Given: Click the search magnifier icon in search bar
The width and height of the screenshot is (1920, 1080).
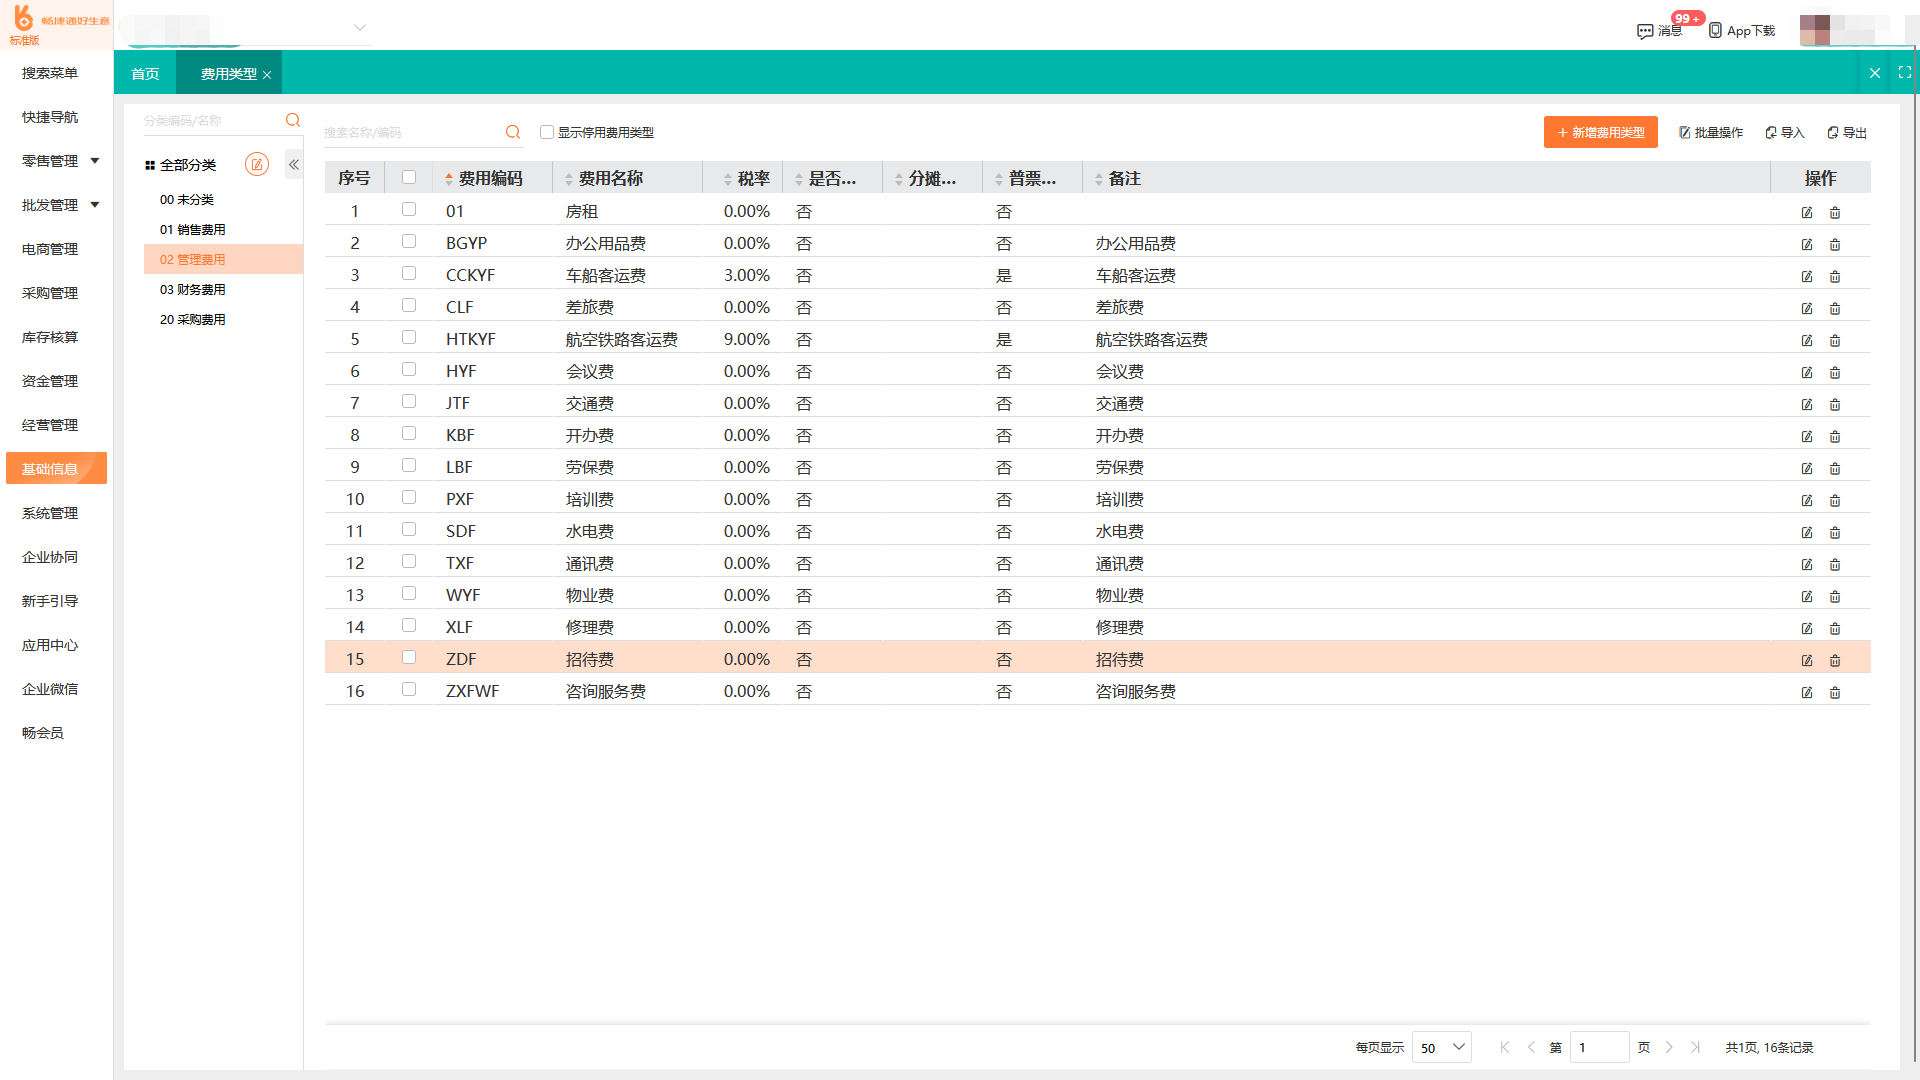Looking at the screenshot, I should point(514,131).
